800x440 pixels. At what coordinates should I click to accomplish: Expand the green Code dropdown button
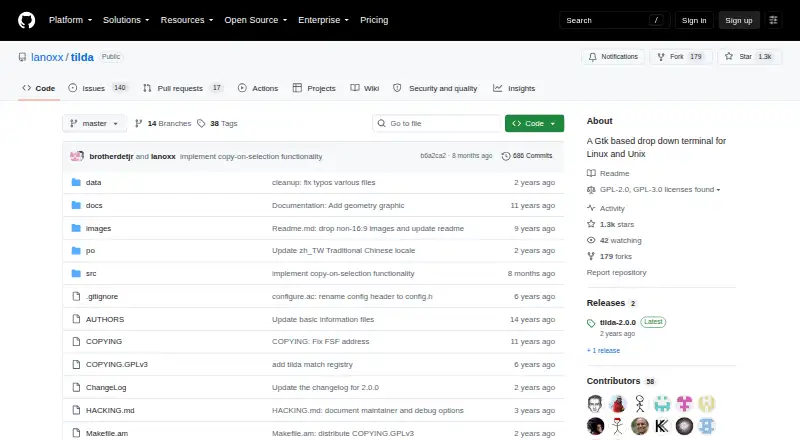pos(534,124)
